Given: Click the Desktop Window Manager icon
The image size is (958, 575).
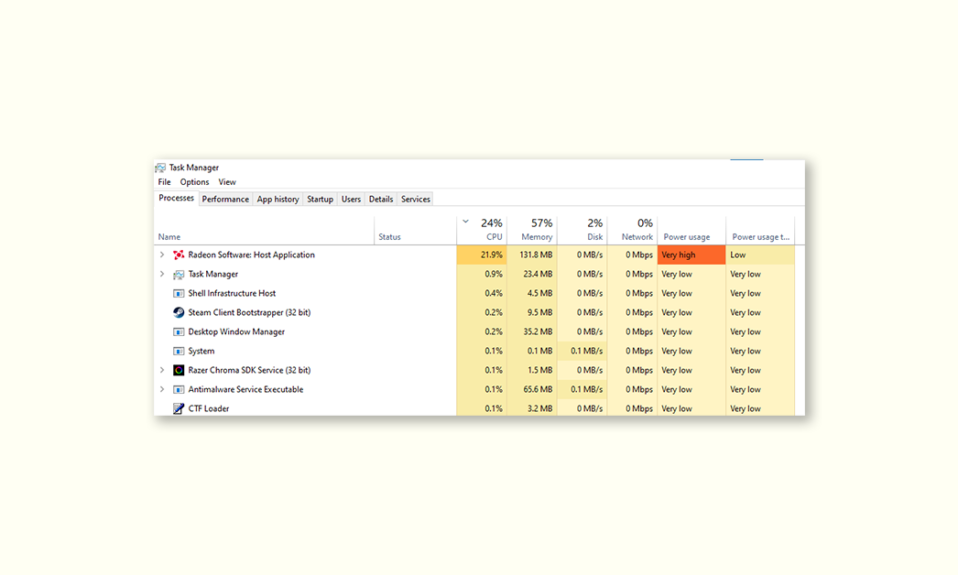Looking at the screenshot, I should [x=179, y=332].
